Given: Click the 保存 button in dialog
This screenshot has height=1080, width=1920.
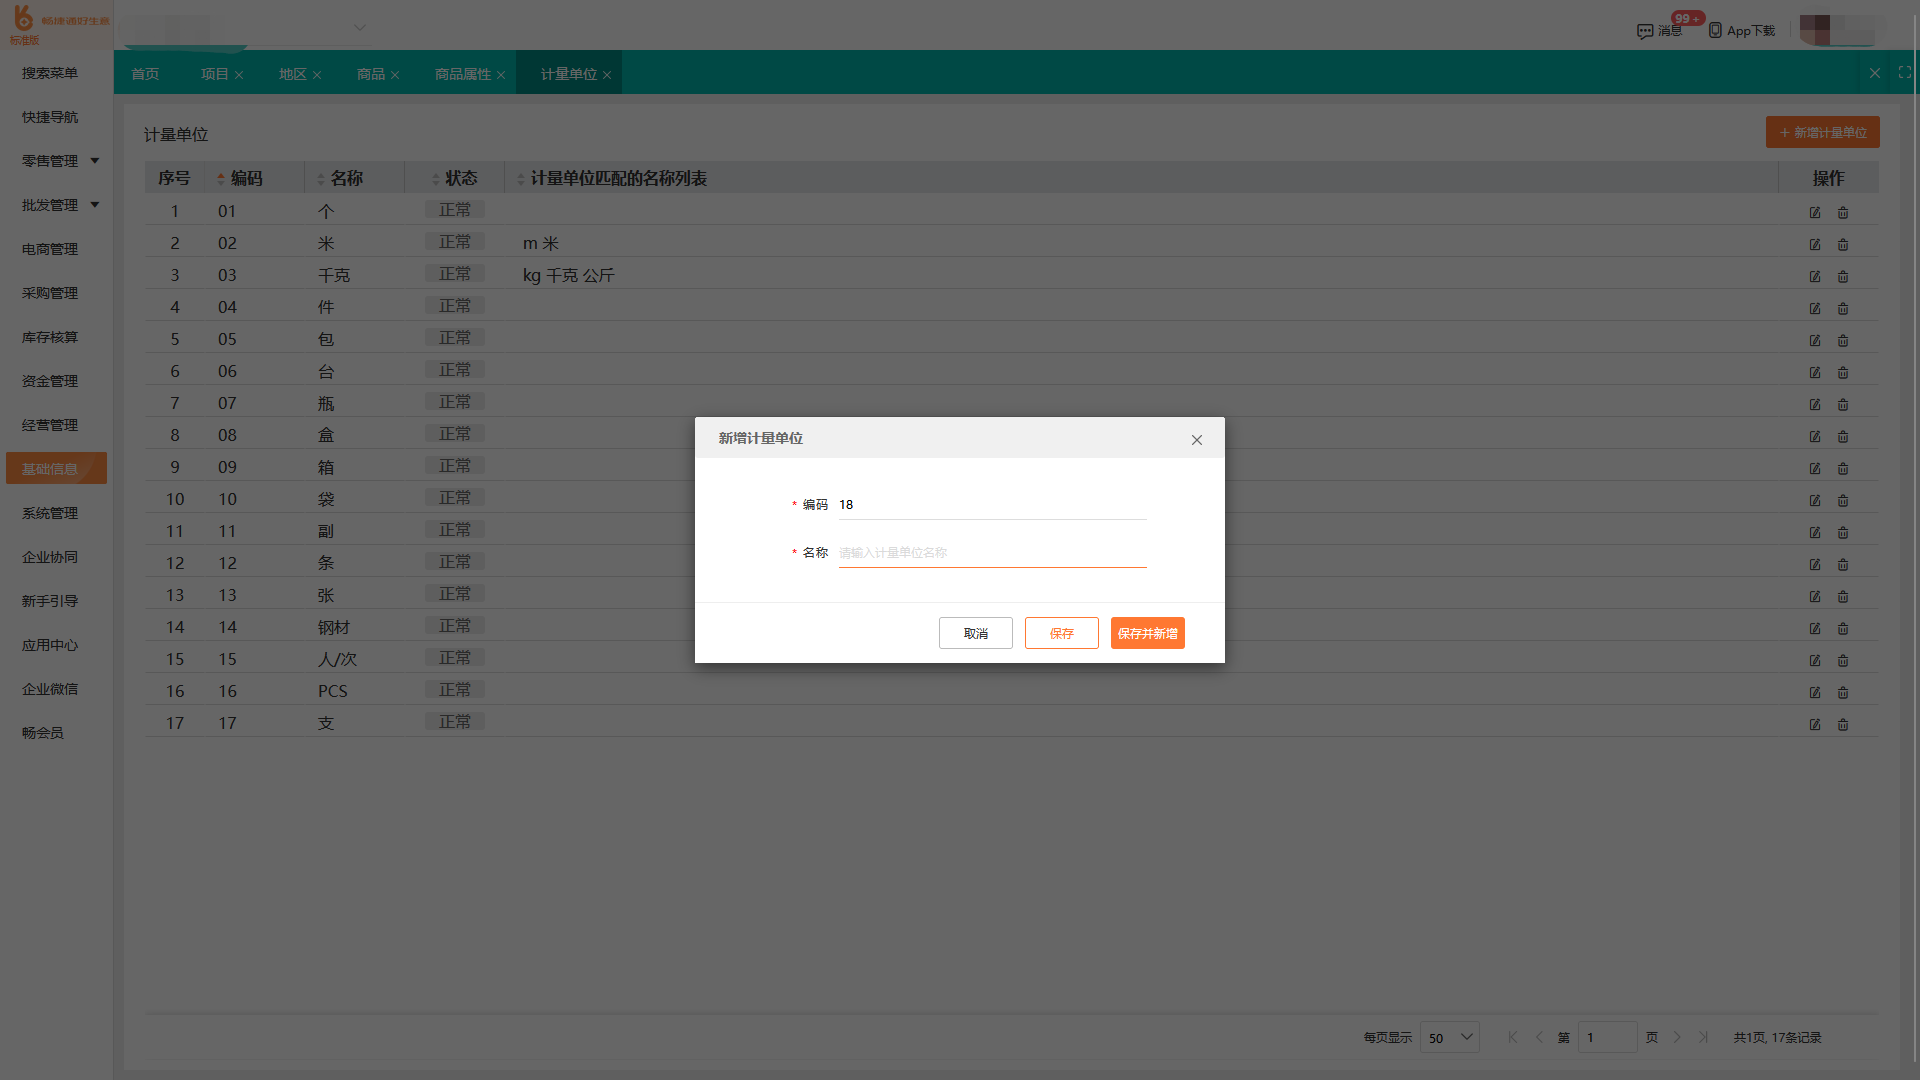Looking at the screenshot, I should [1060, 633].
